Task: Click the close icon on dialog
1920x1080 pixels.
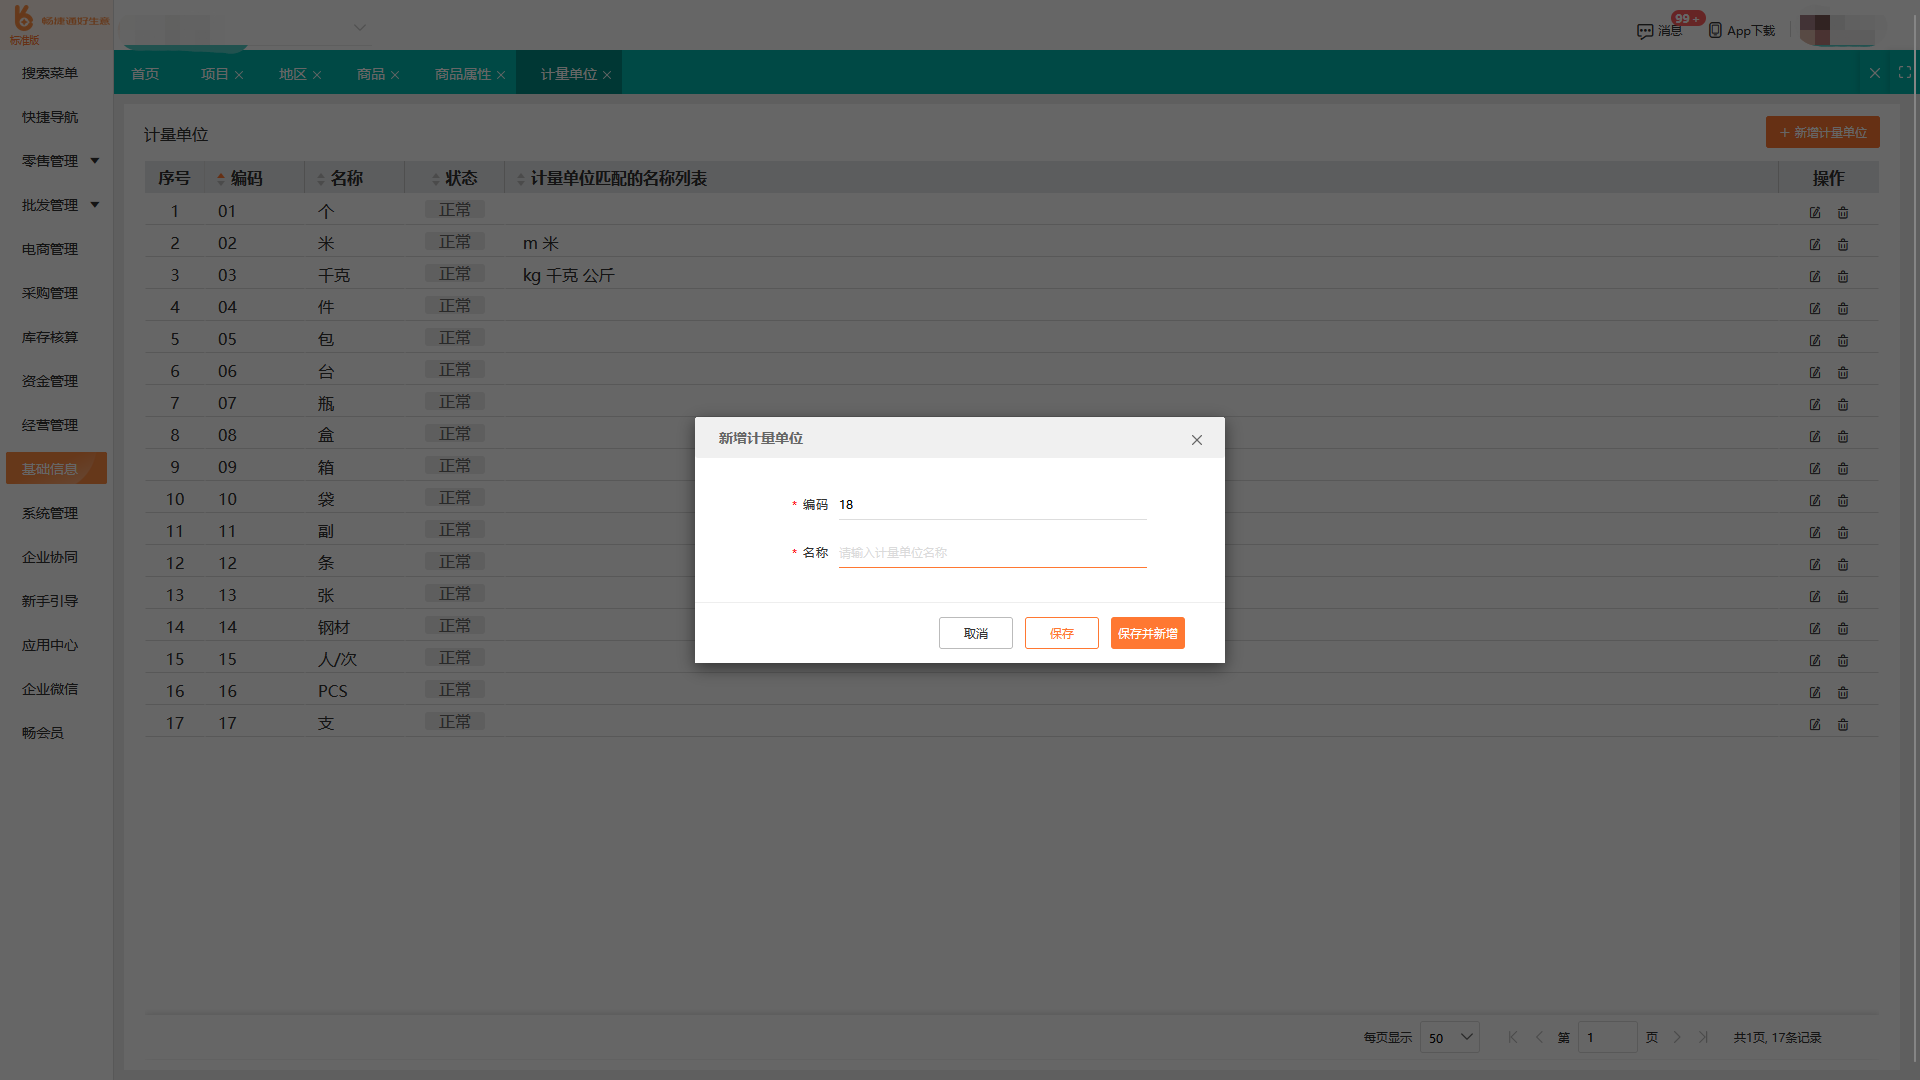Action: (x=1197, y=439)
